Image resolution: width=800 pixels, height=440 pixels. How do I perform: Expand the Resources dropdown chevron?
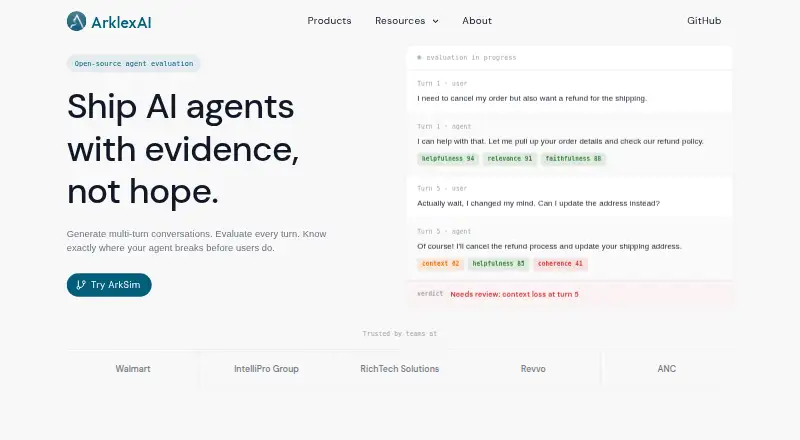[435, 21]
